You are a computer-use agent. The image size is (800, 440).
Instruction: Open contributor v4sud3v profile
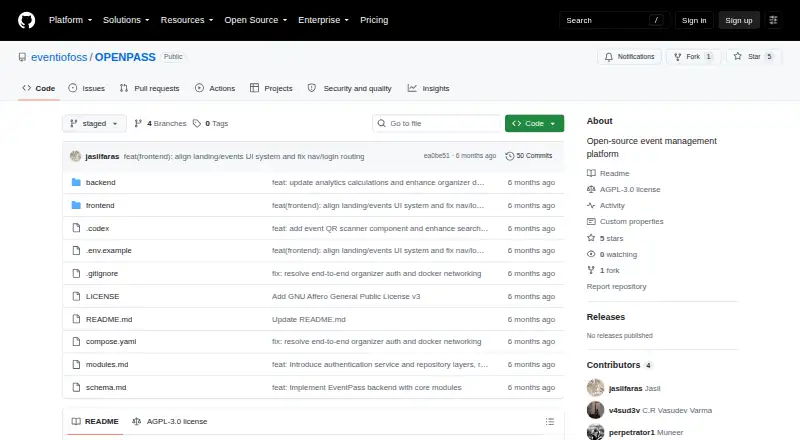pos(624,410)
